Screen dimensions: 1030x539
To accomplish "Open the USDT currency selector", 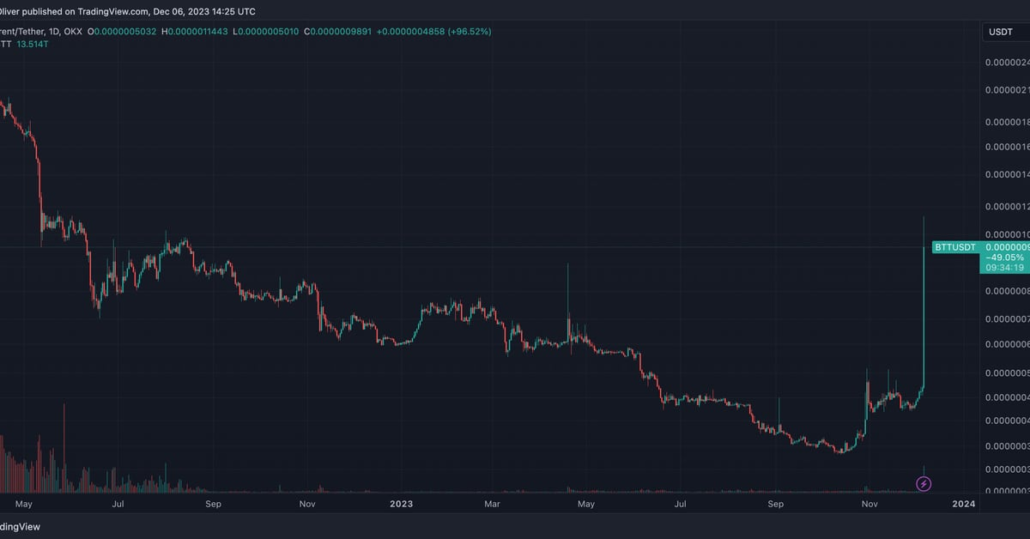I will pyautogui.click(x=1001, y=32).
